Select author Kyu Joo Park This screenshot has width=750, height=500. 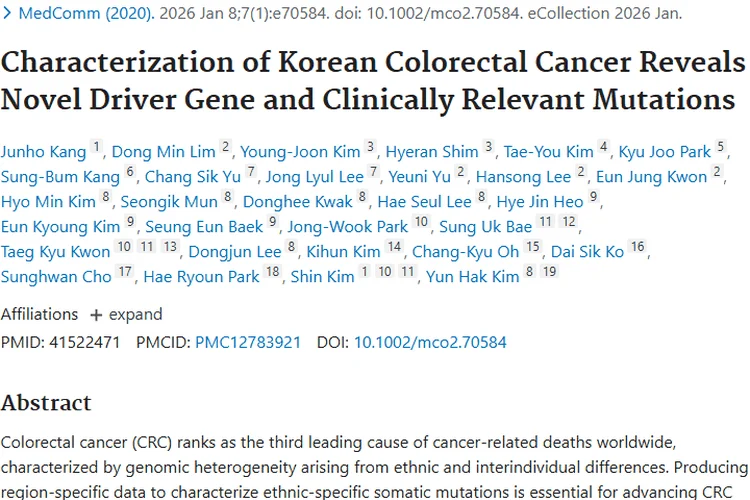click(x=664, y=152)
